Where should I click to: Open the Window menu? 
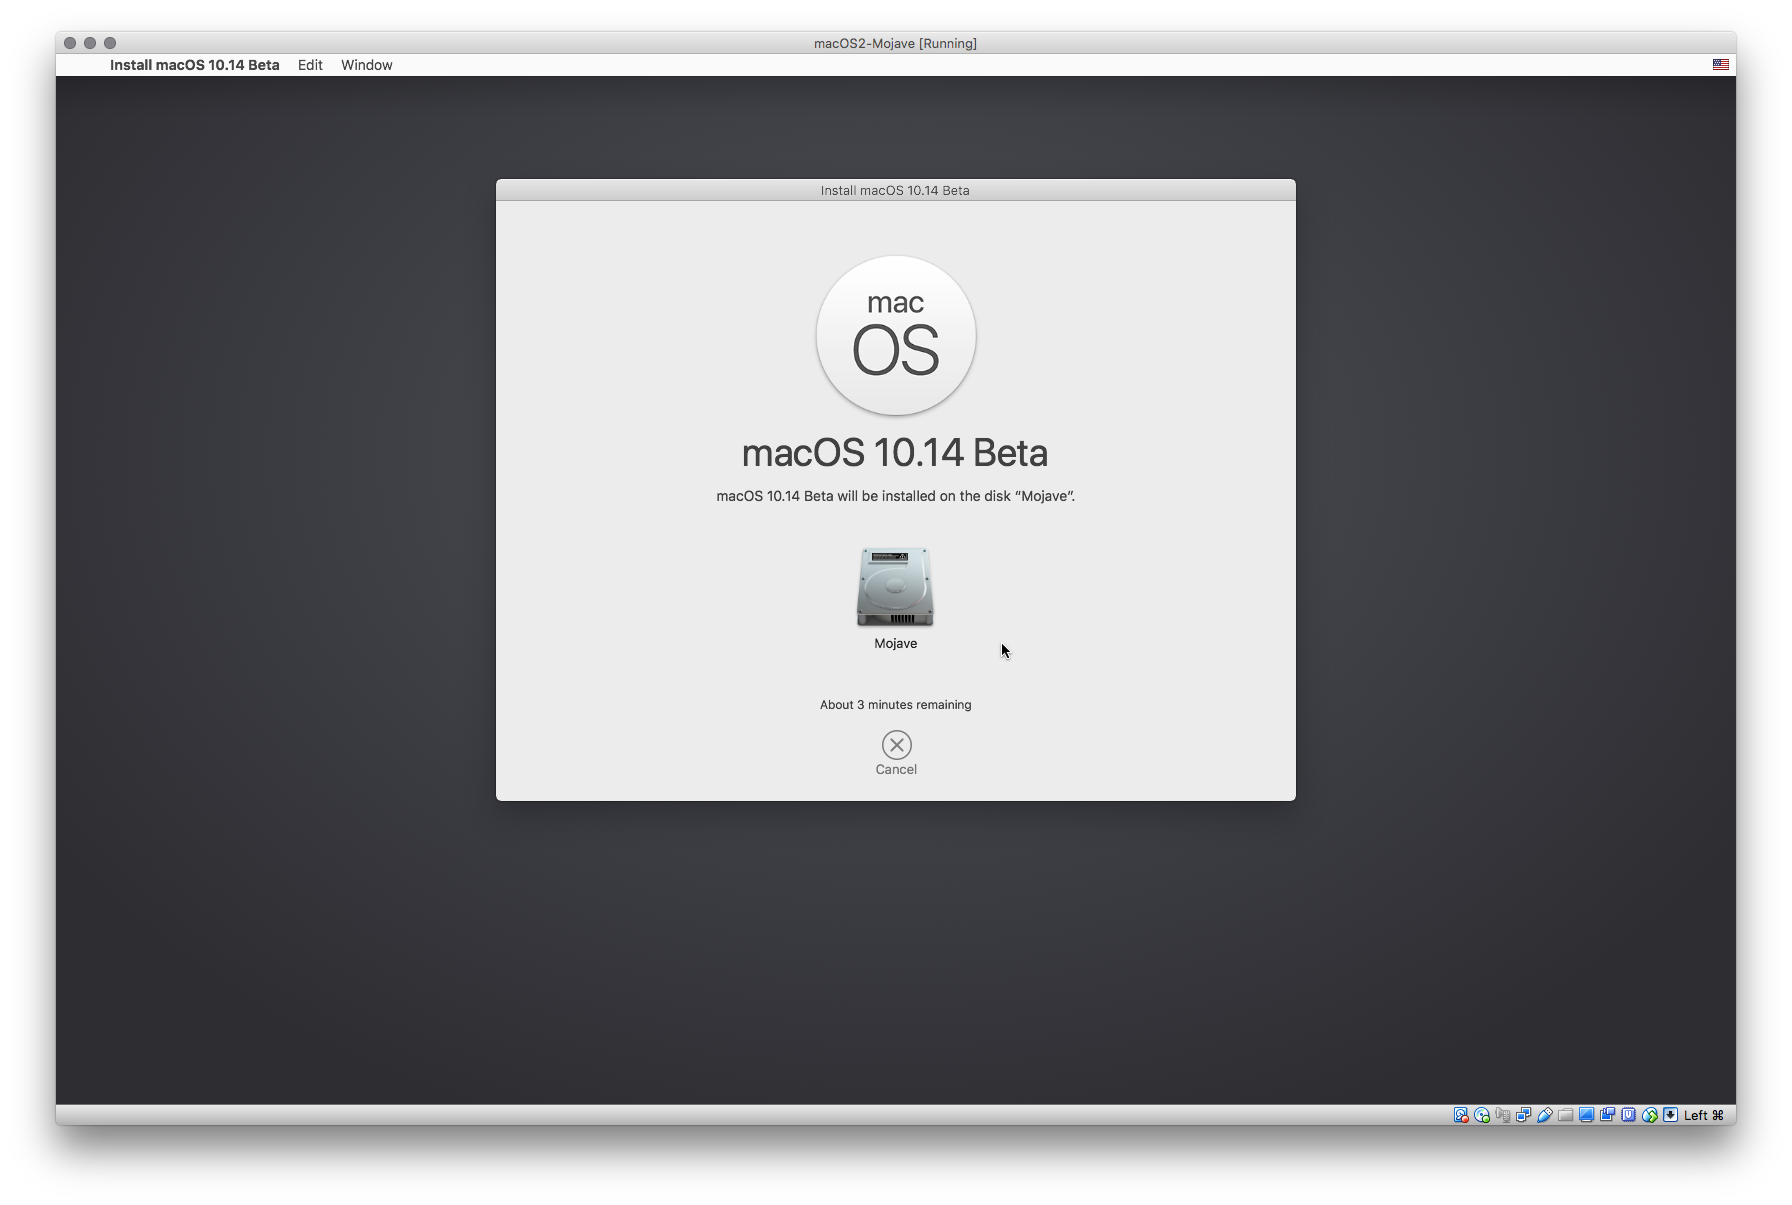point(366,64)
